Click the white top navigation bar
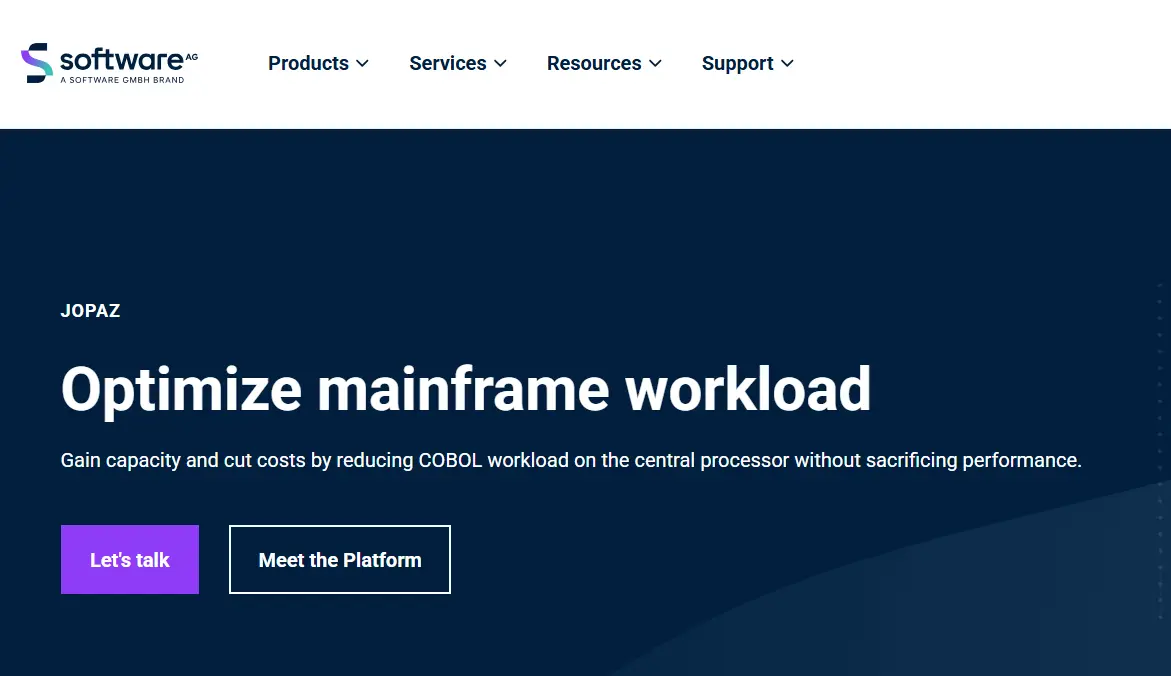1171x676 pixels. [950, 64]
